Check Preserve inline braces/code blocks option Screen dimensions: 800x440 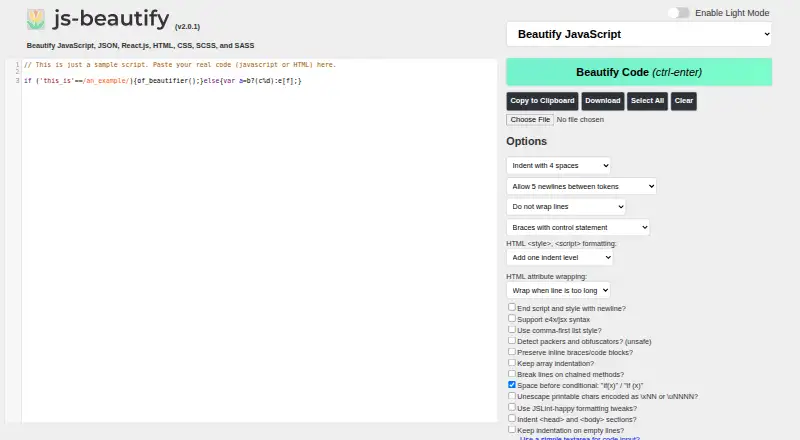tap(512, 352)
